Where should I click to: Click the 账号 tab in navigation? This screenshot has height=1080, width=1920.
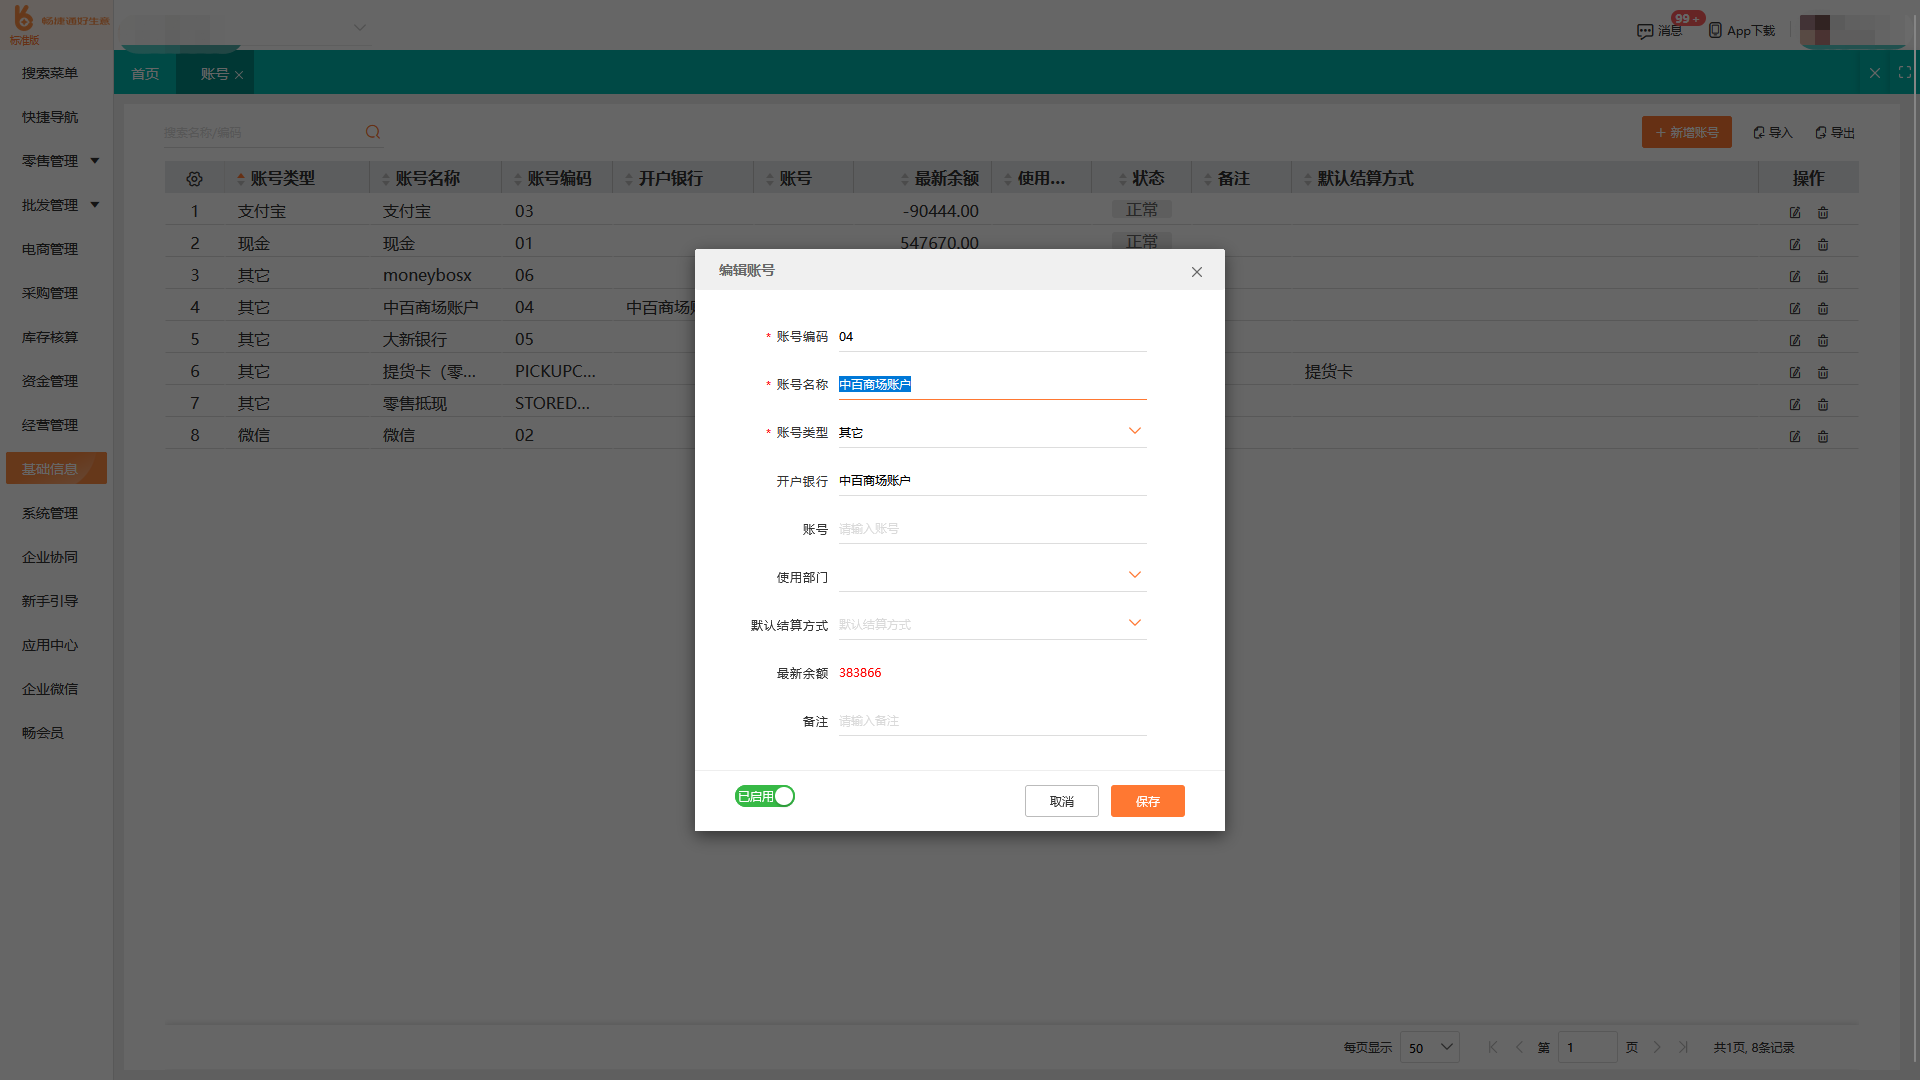click(x=215, y=73)
